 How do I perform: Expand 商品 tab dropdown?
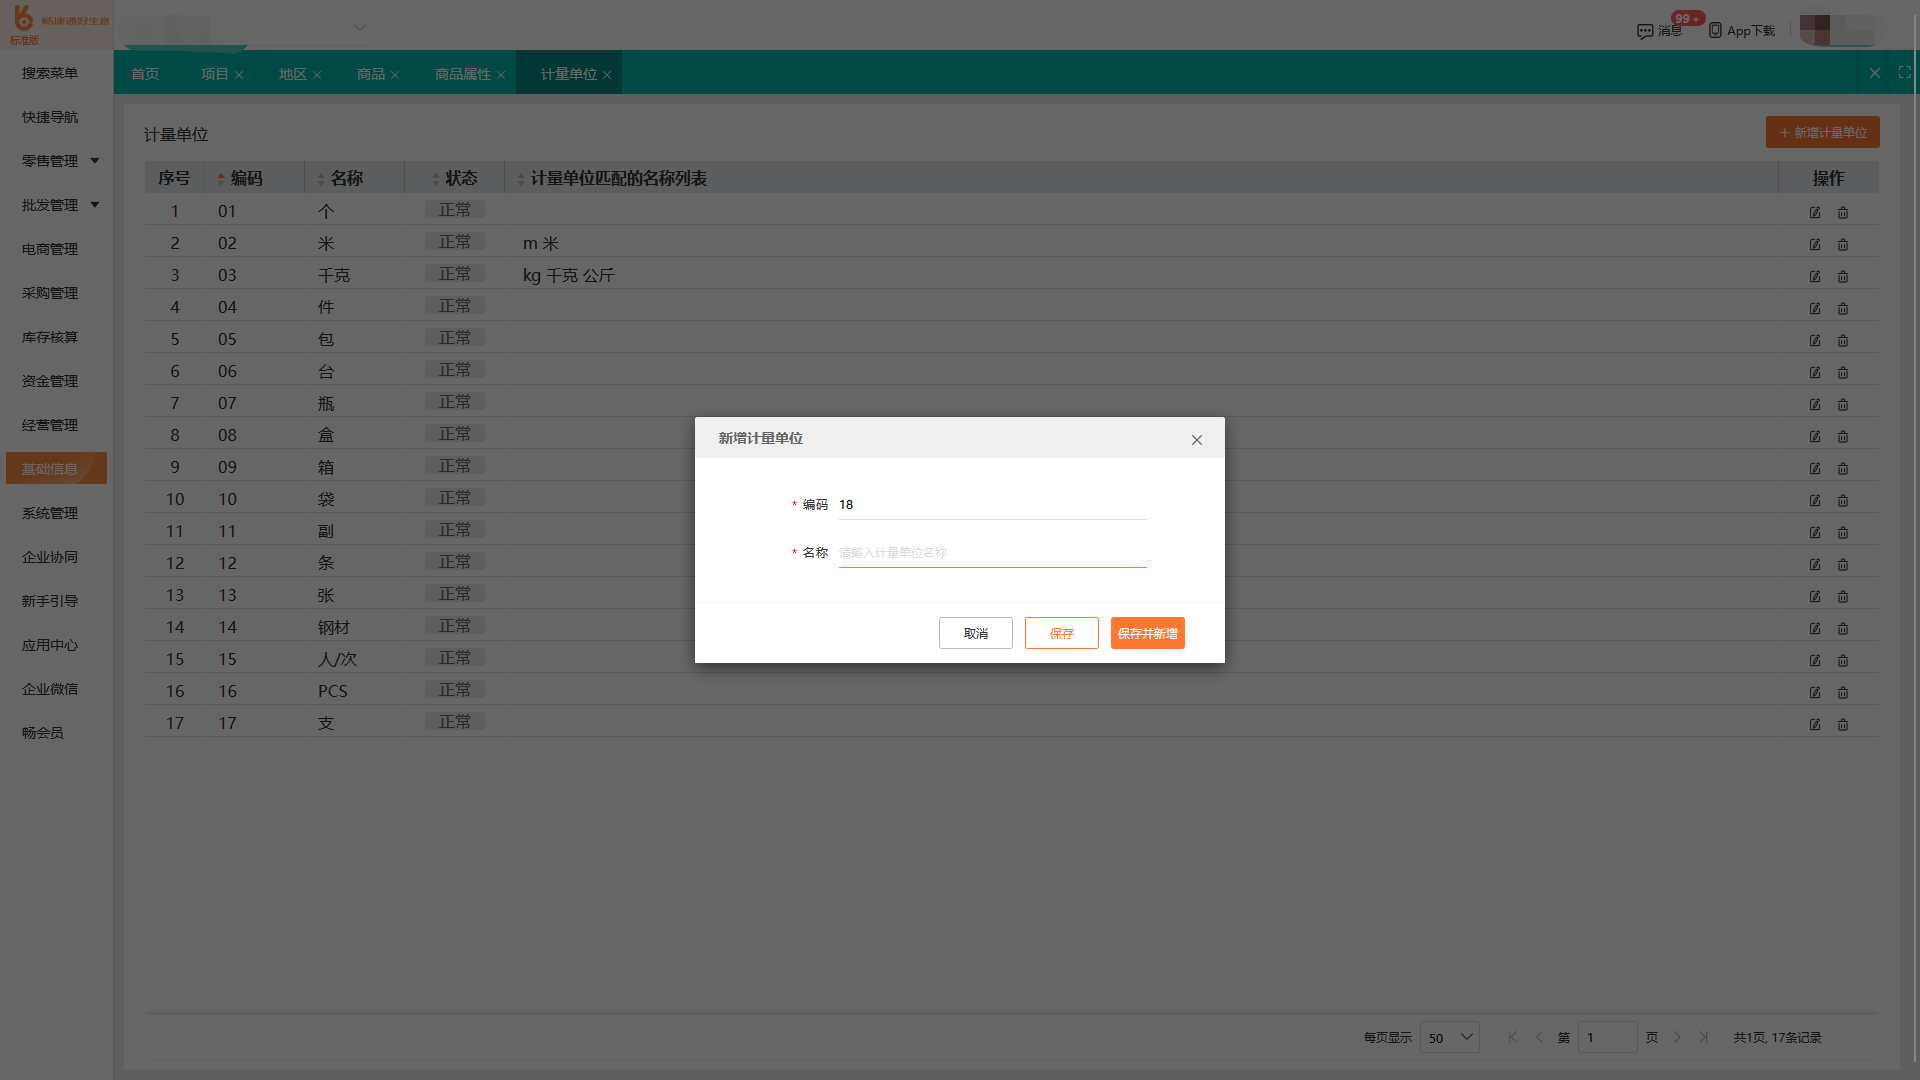coord(371,73)
